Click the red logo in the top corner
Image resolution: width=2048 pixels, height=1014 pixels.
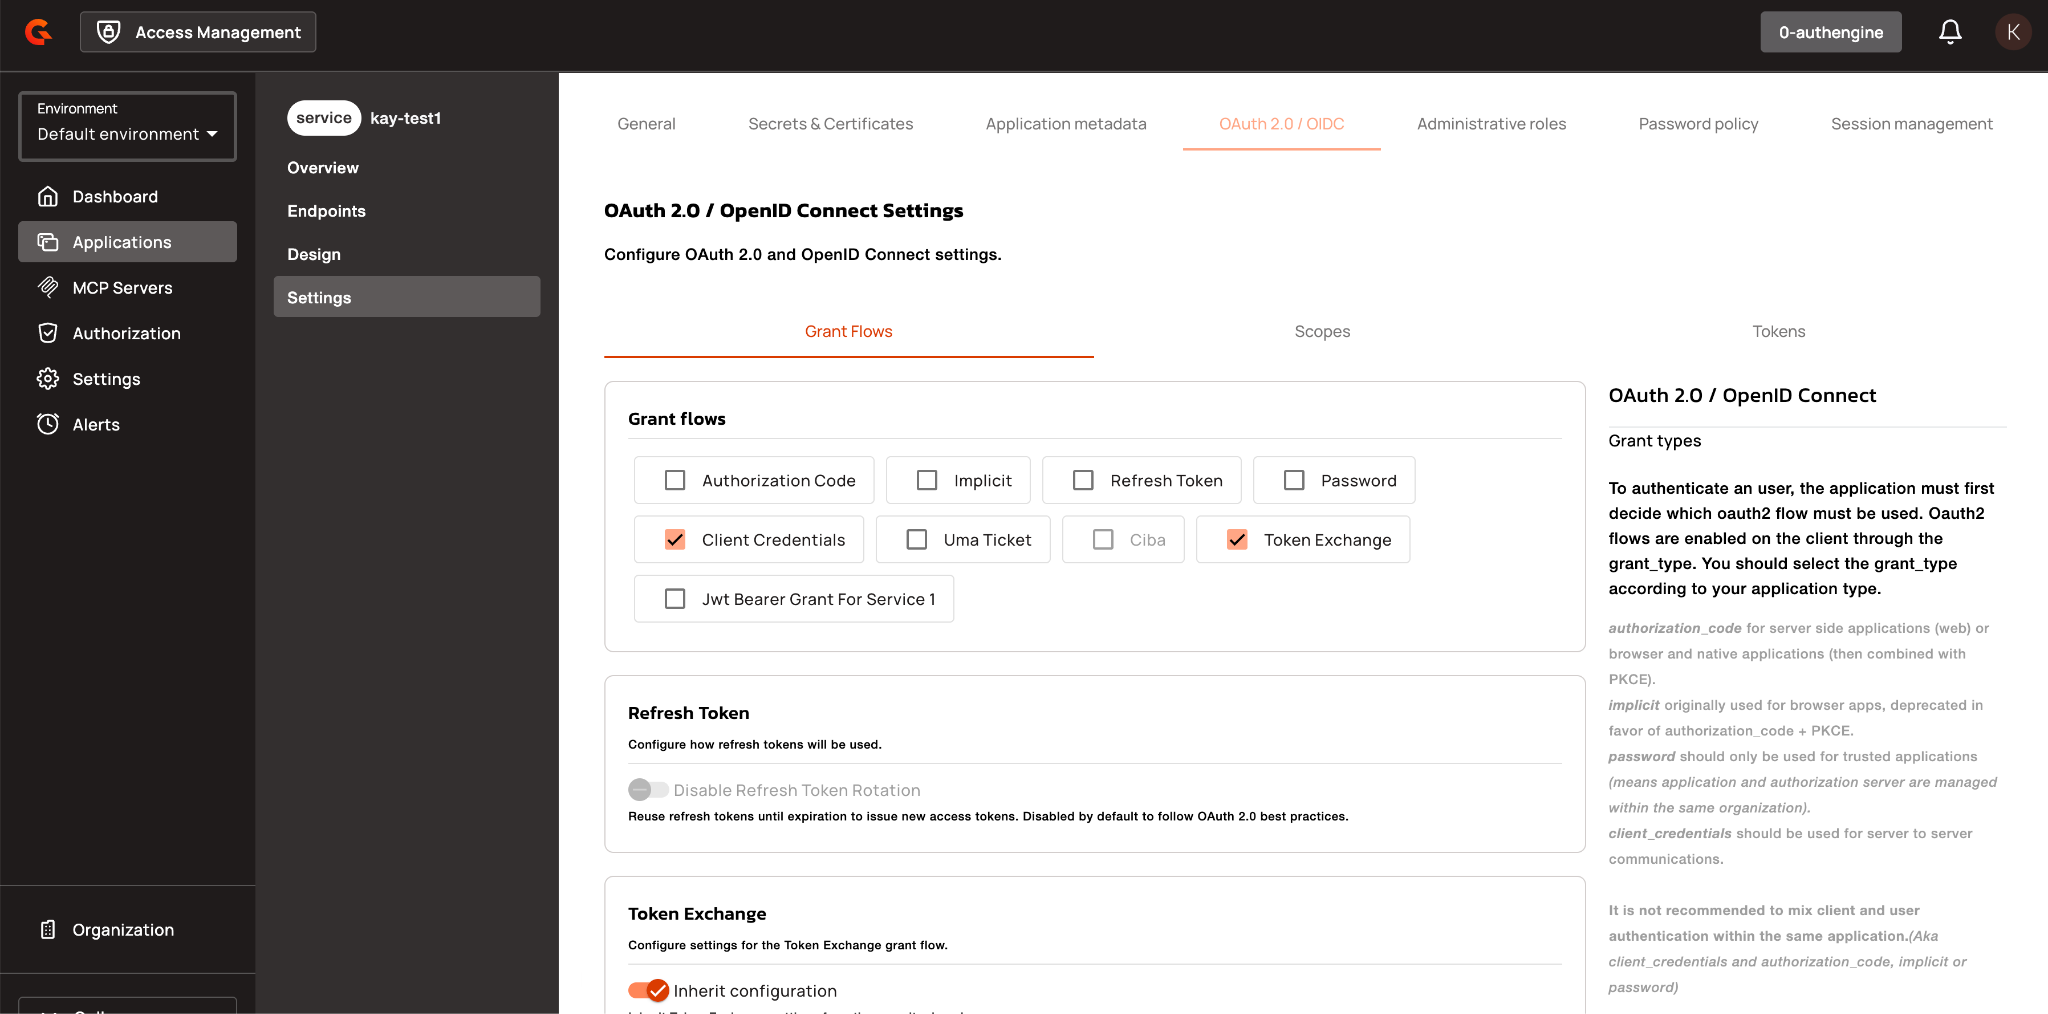(x=37, y=31)
